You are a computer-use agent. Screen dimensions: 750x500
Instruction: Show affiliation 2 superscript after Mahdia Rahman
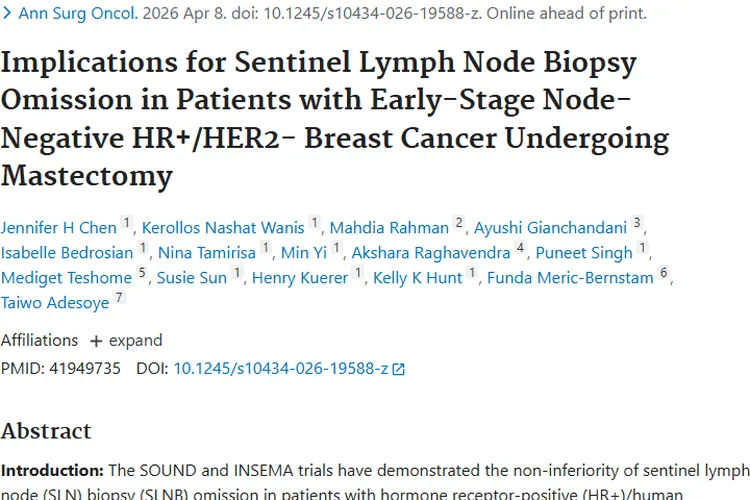click(x=459, y=222)
